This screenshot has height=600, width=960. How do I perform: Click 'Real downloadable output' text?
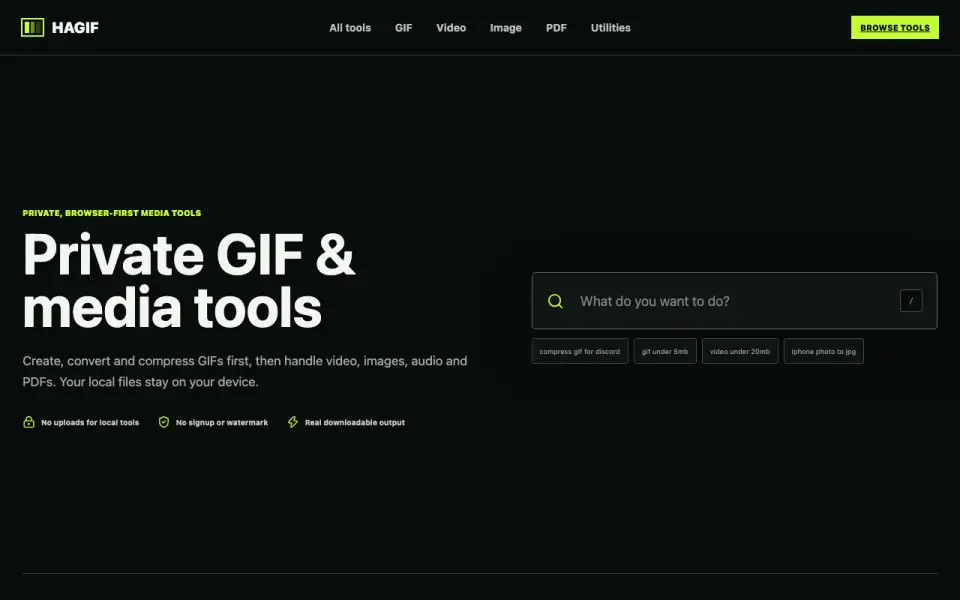coord(354,422)
